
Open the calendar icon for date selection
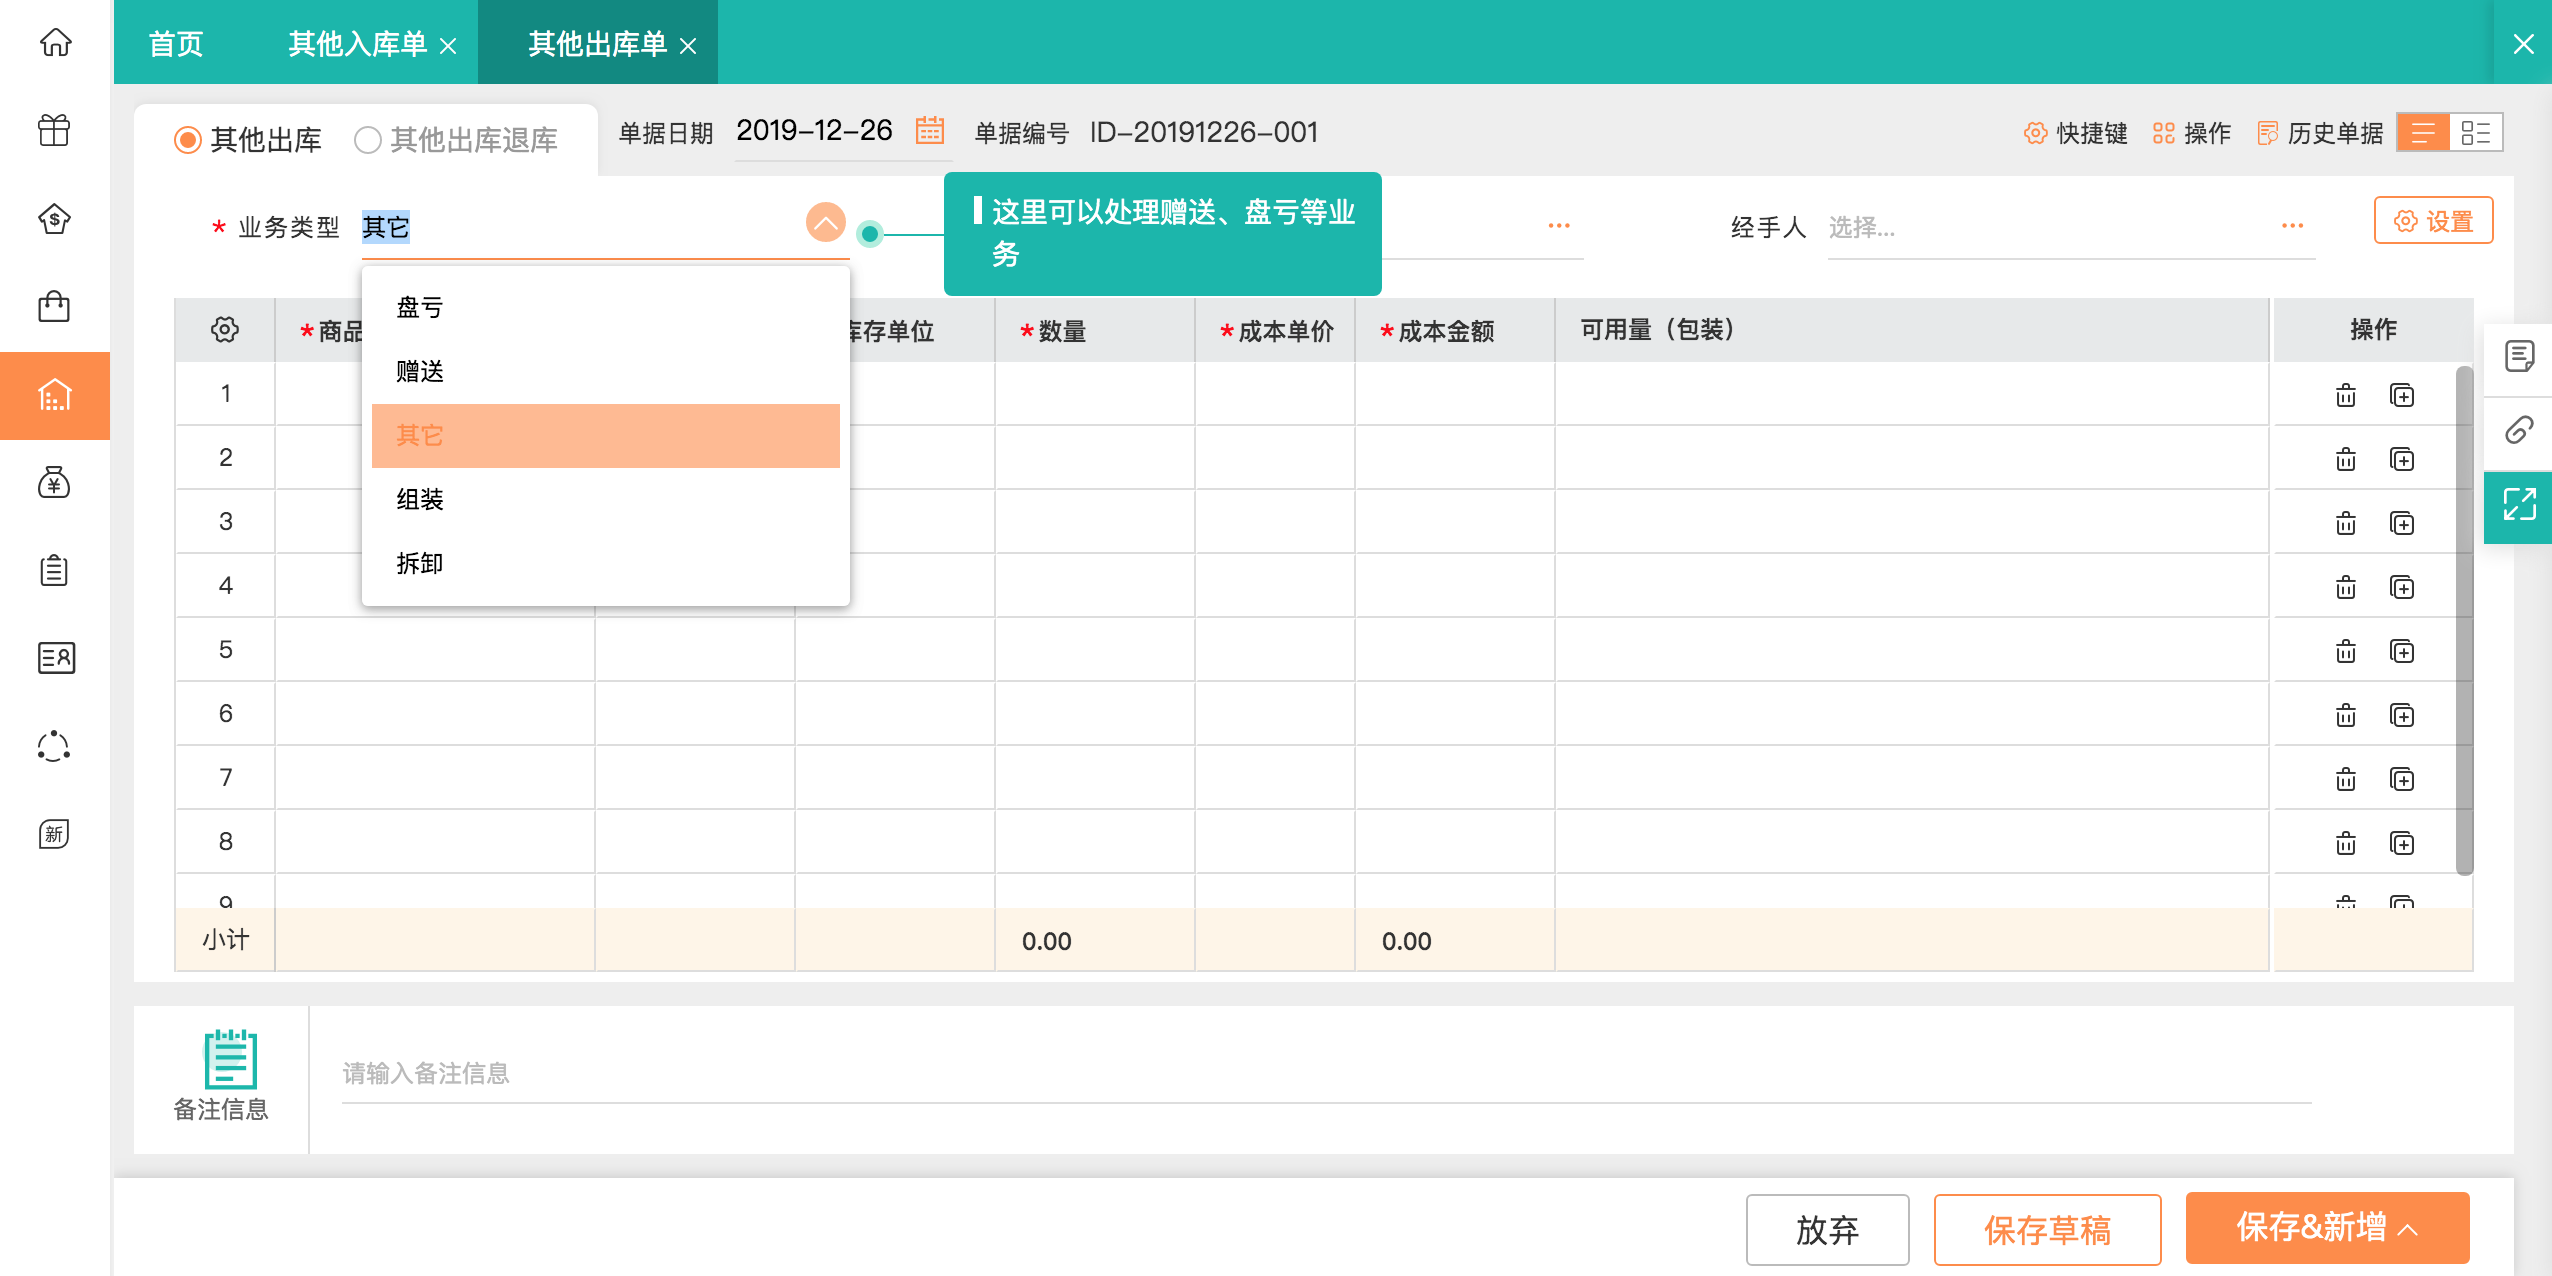pyautogui.click(x=928, y=132)
